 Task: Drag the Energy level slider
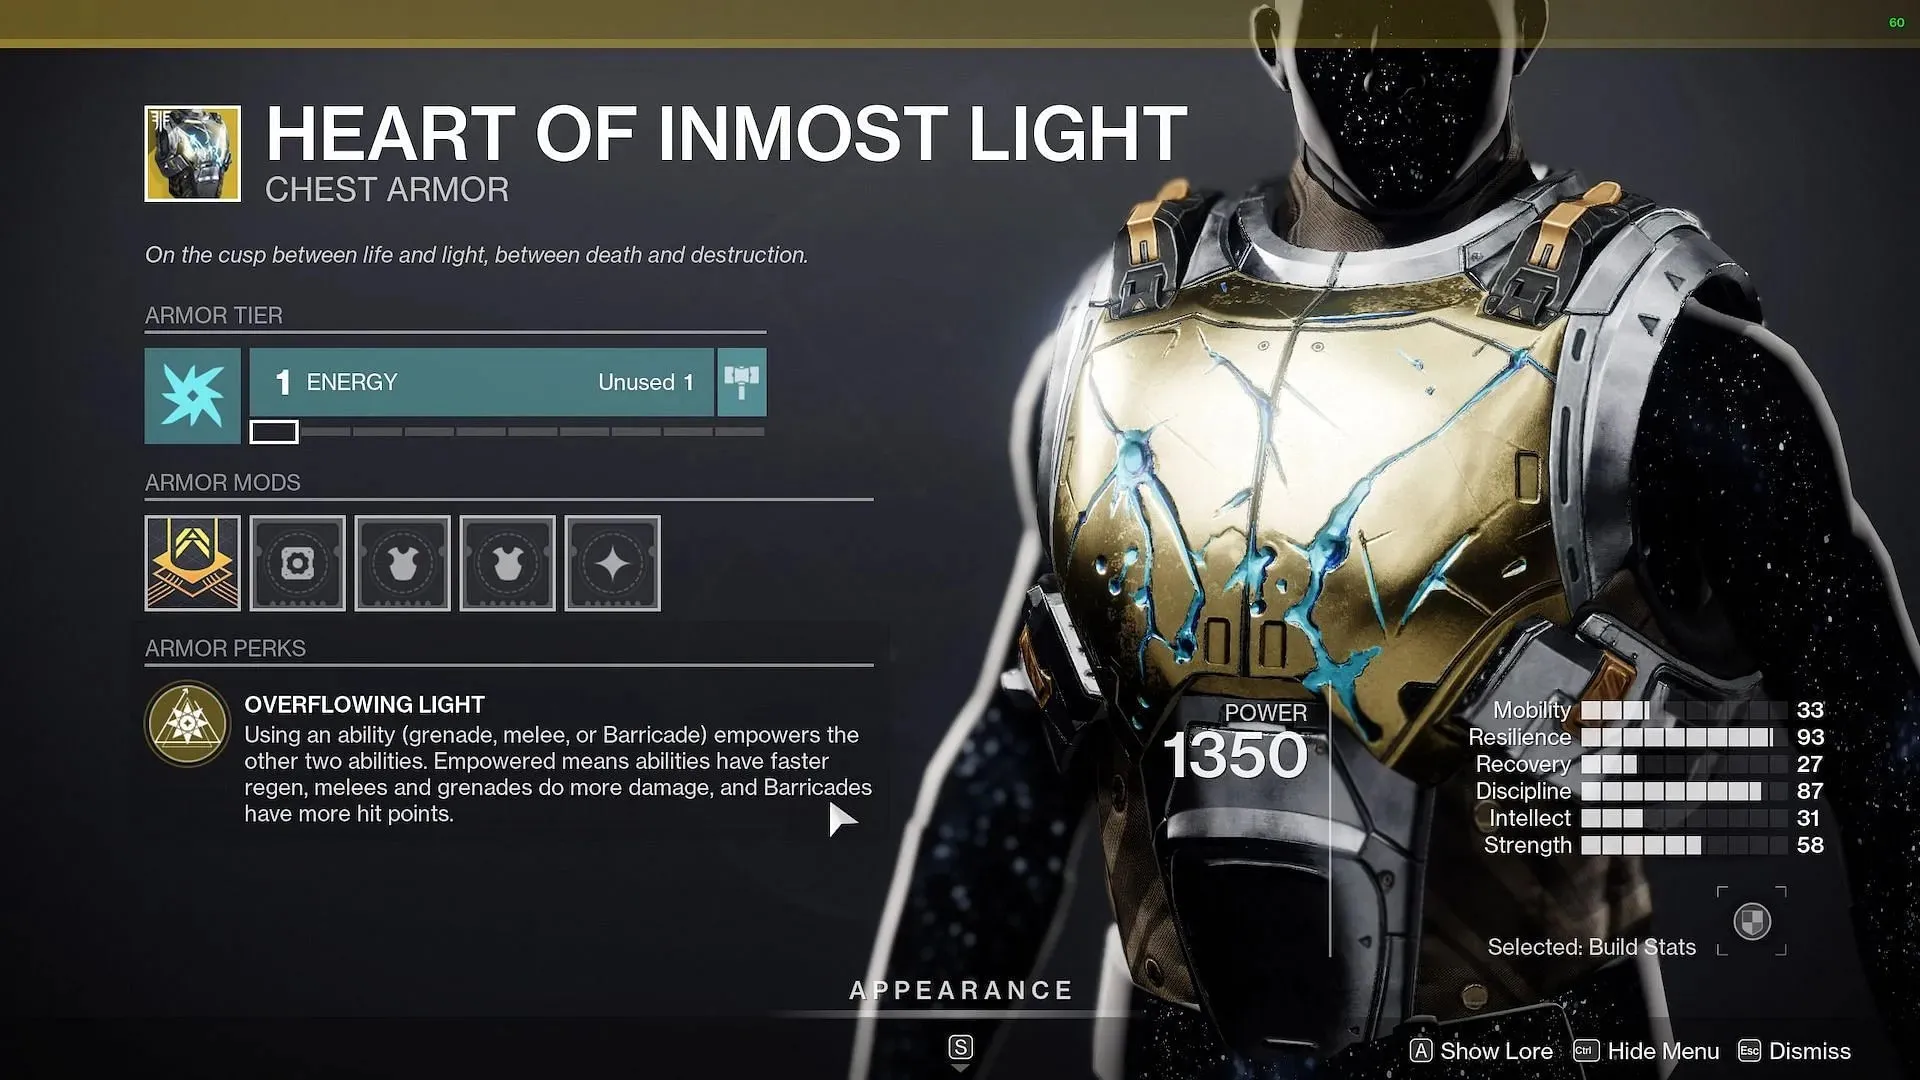pos(272,430)
